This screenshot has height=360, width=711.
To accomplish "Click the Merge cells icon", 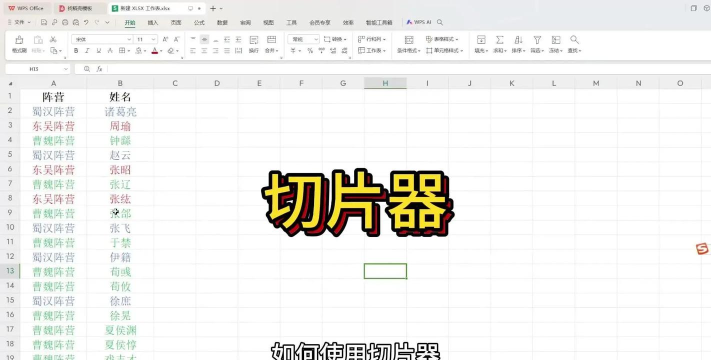I will pyautogui.click(x=271, y=40).
